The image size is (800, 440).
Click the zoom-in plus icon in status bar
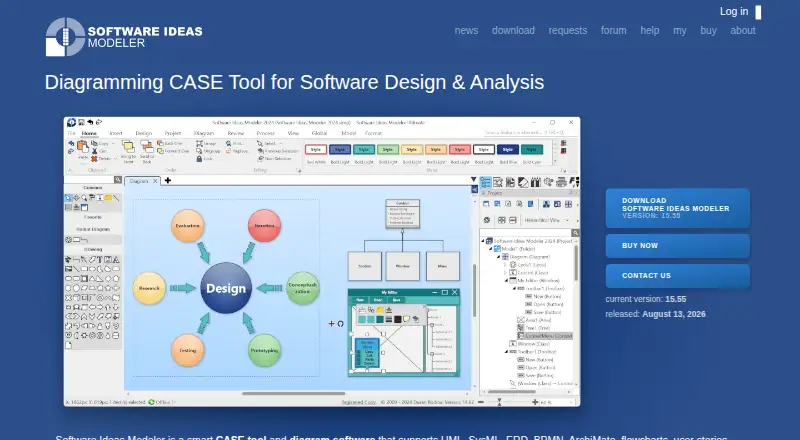click(535, 402)
